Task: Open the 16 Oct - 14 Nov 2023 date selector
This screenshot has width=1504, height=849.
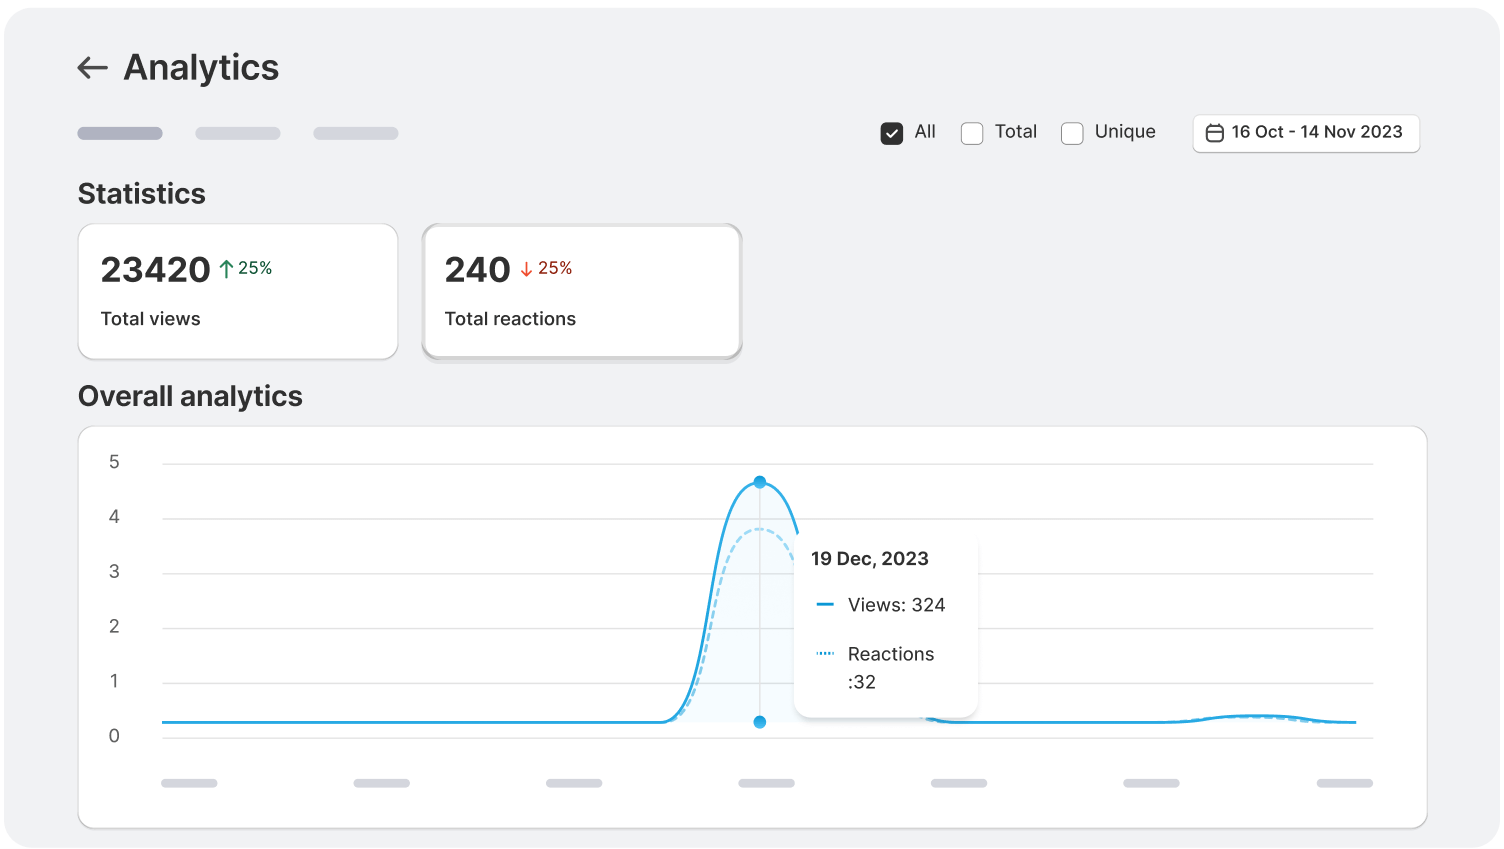Action: 1306,132
